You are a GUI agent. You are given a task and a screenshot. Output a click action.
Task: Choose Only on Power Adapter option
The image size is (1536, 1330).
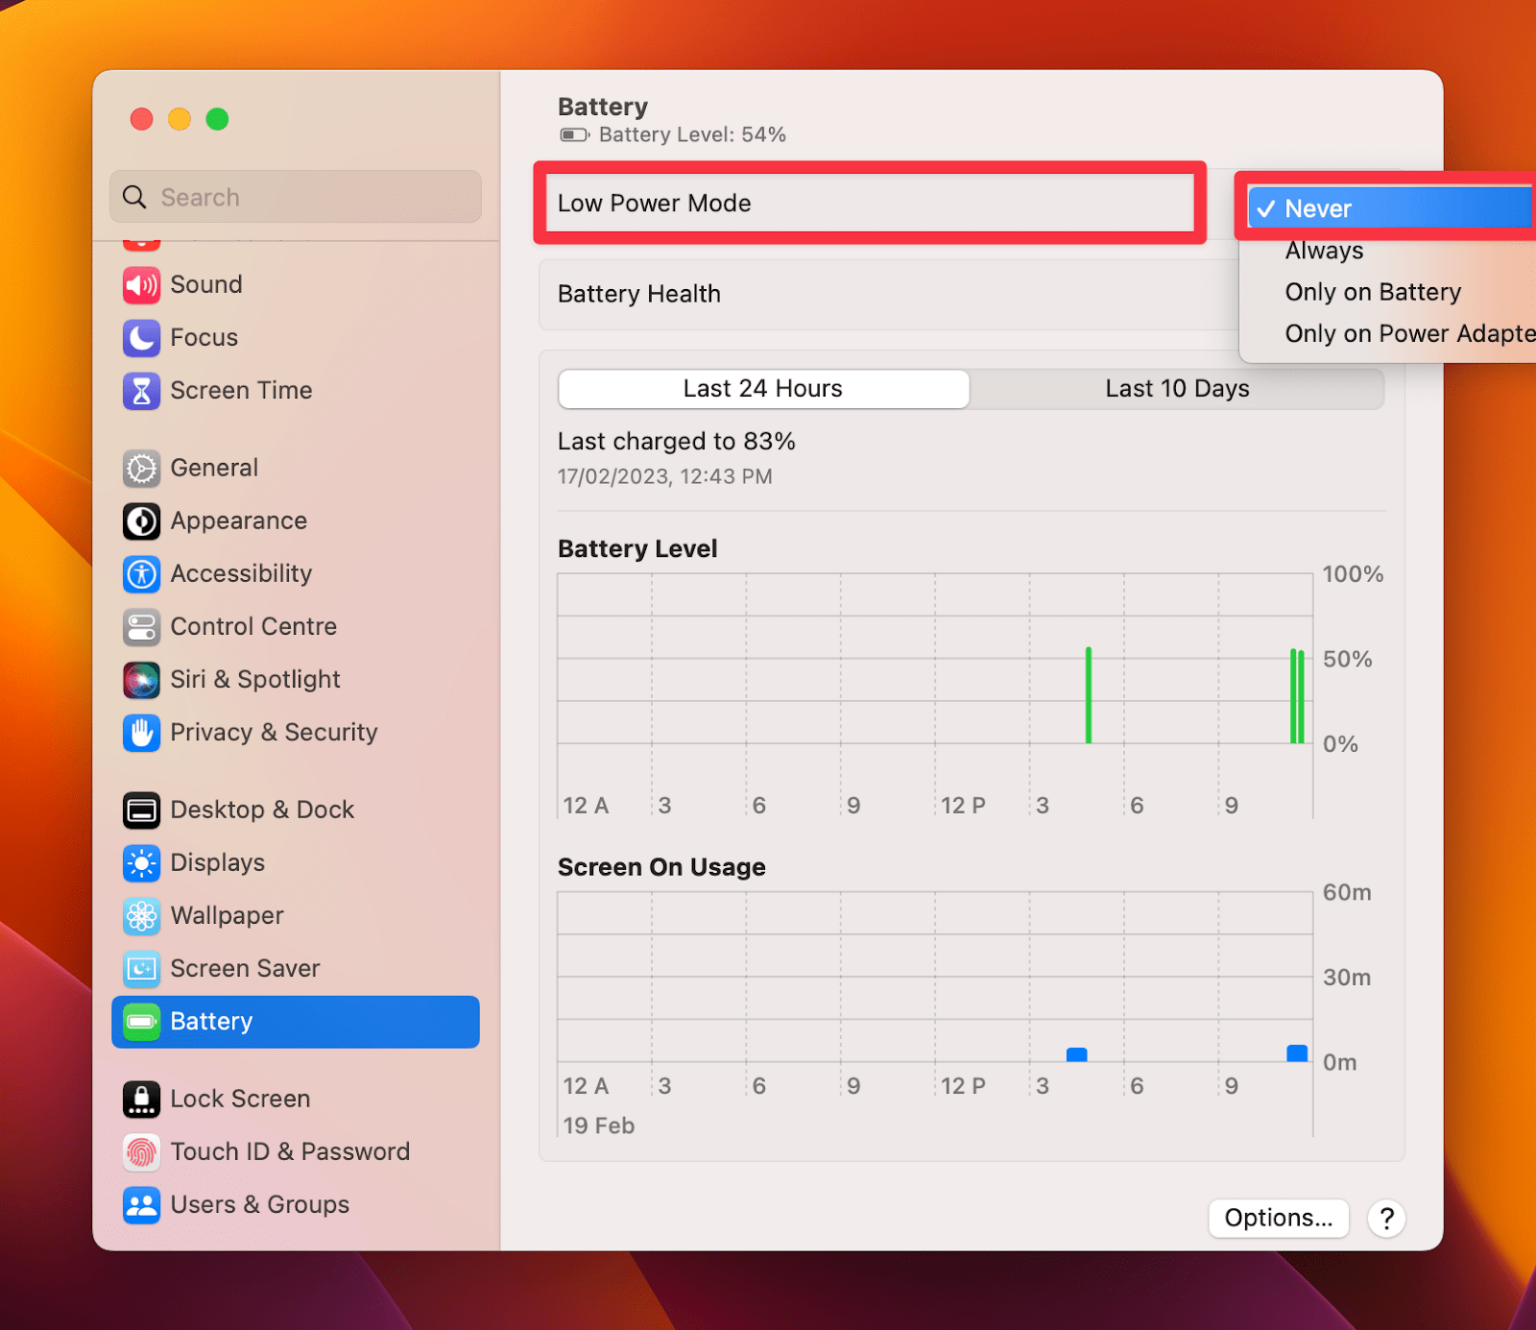point(1400,333)
